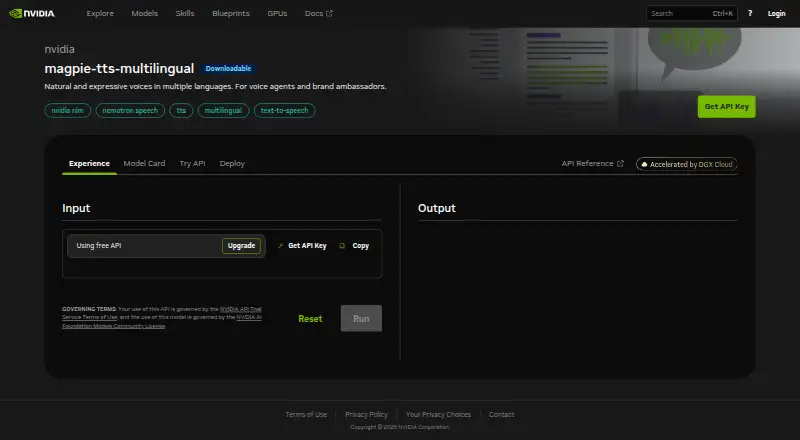Click the green Get API Key button
800x440 pixels.
click(x=727, y=107)
